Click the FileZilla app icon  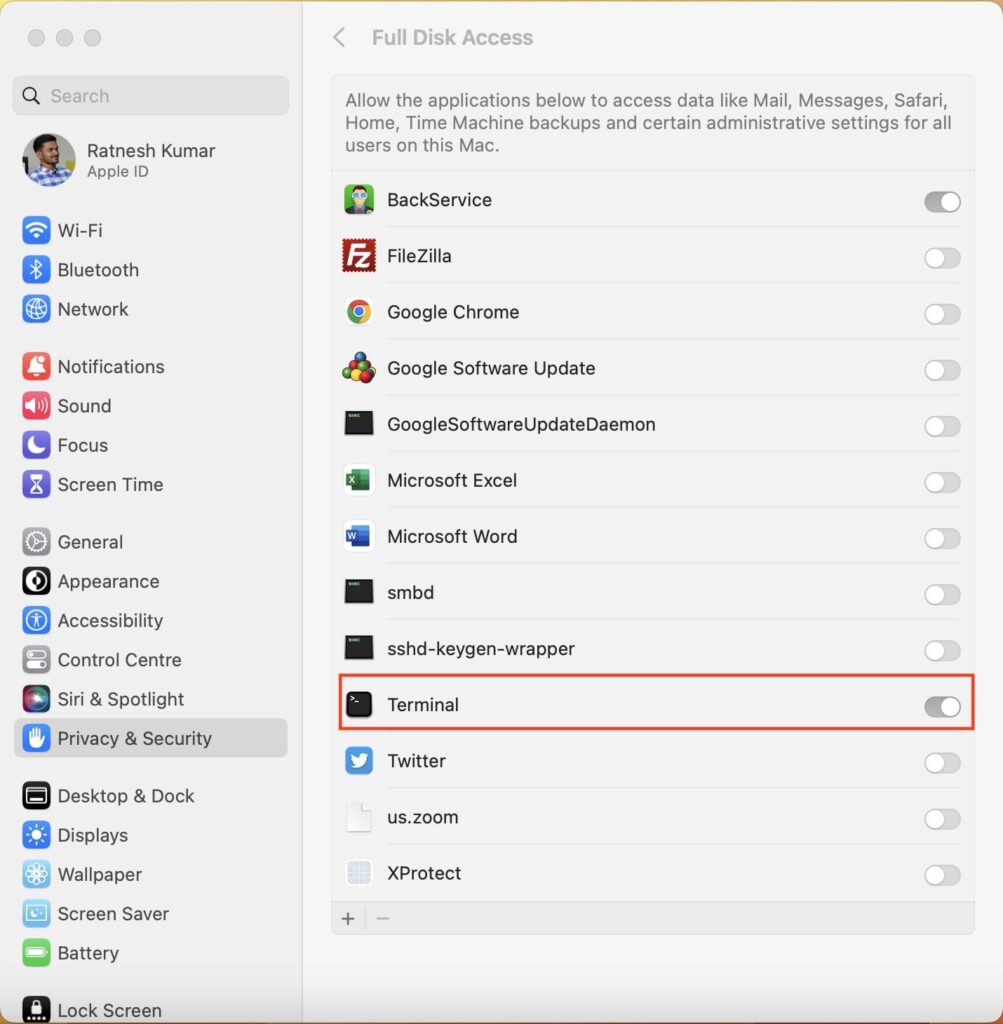358,255
